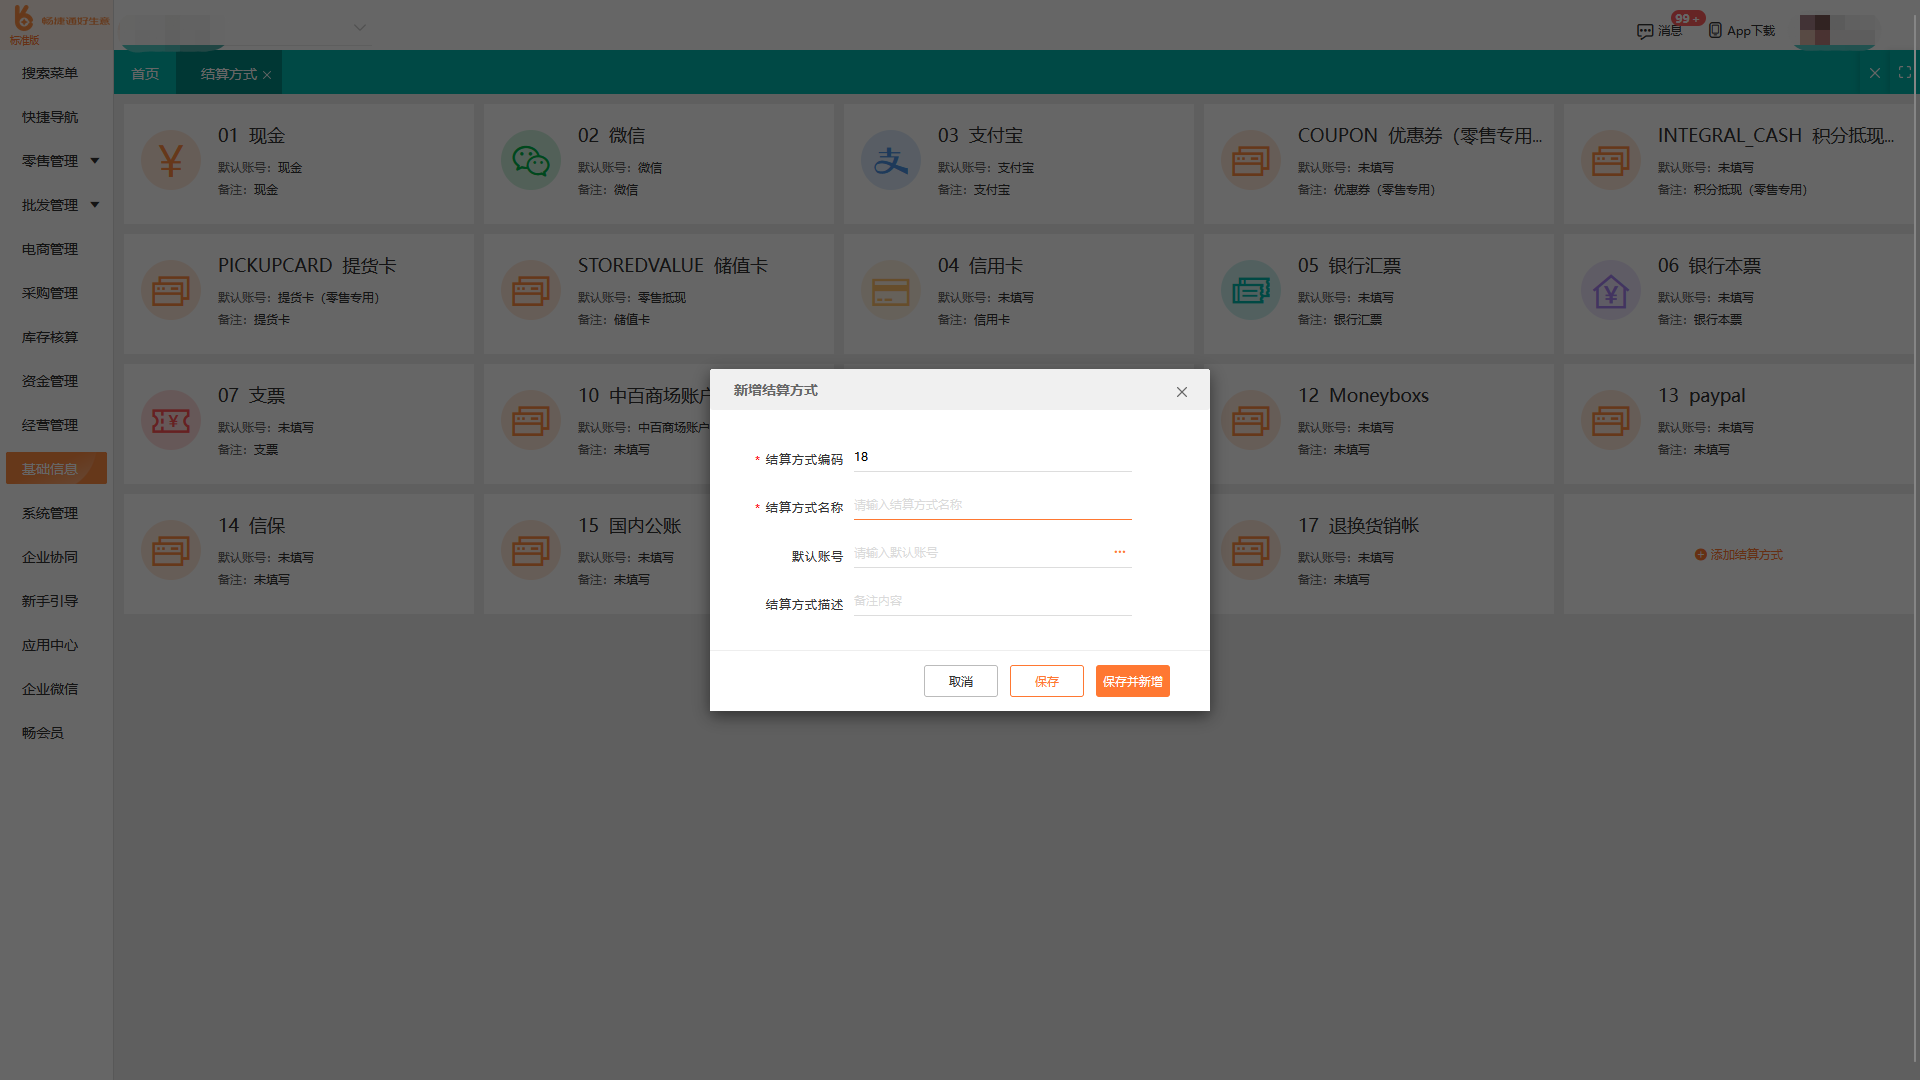The width and height of the screenshot is (1920, 1080).
Task: Click the cash payment method icon
Action: pyautogui.click(x=169, y=160)
